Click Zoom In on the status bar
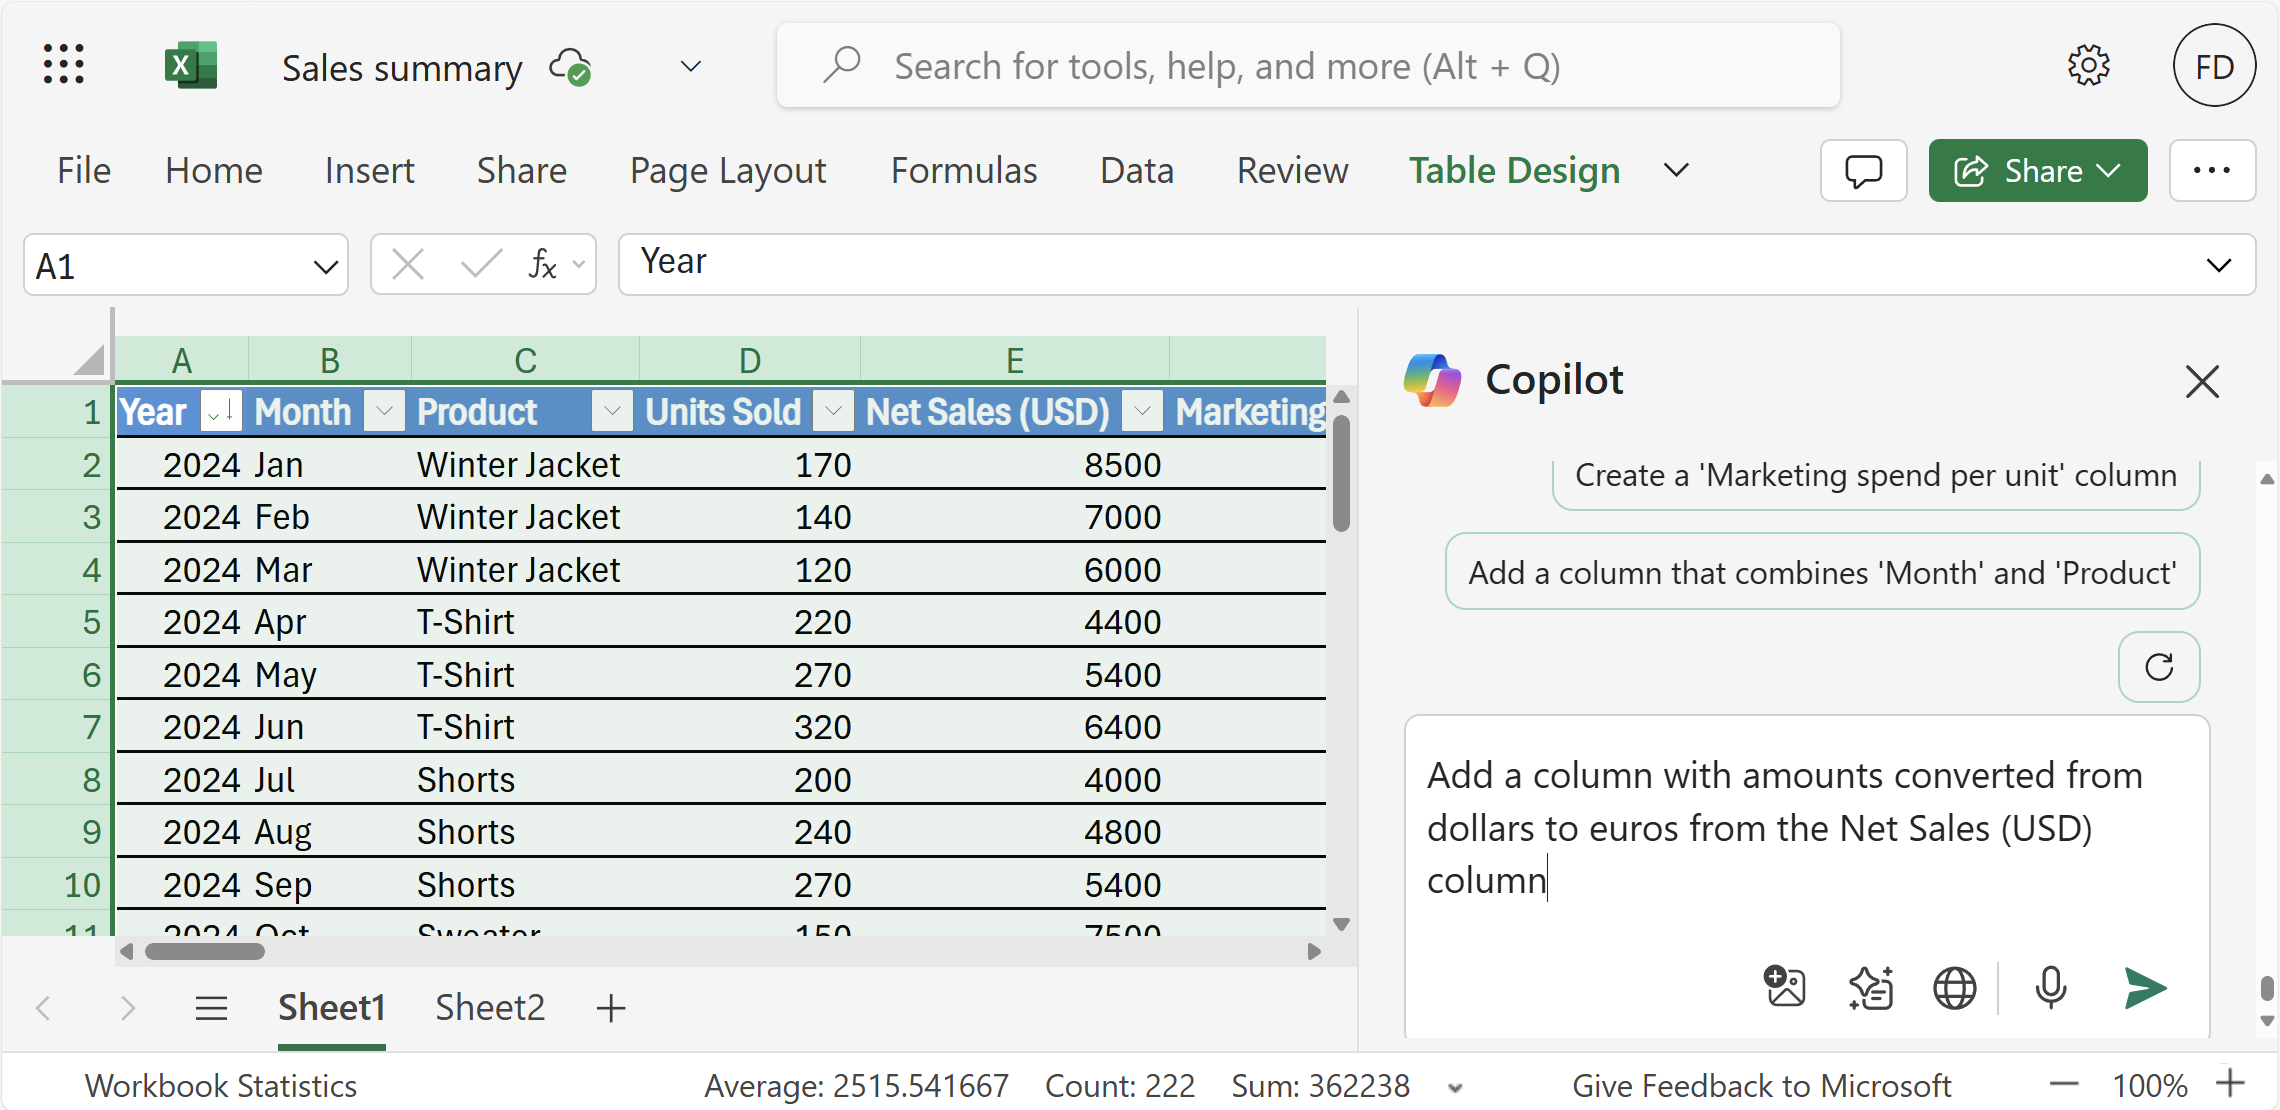 point(2229,1085)
